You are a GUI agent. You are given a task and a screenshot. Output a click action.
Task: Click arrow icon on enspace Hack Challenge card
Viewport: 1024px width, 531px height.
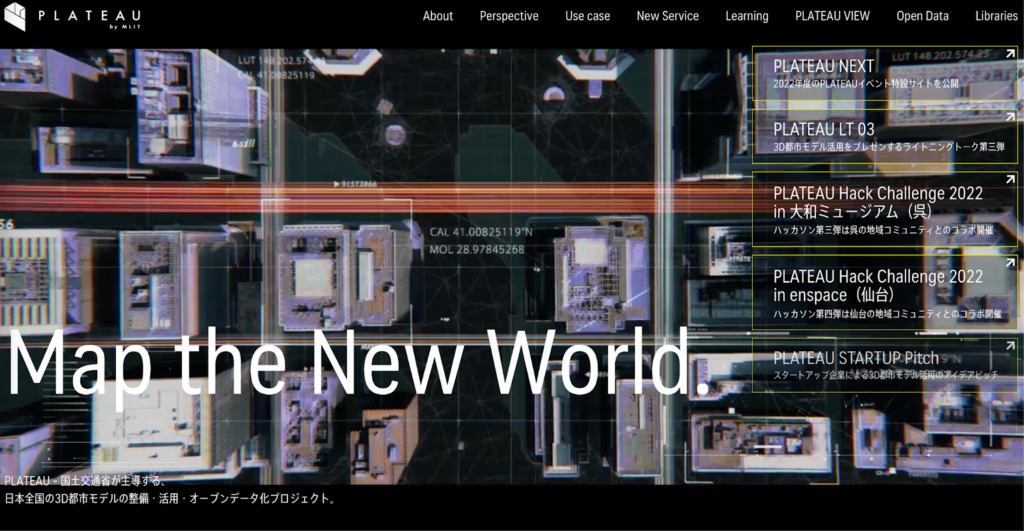1011,263
